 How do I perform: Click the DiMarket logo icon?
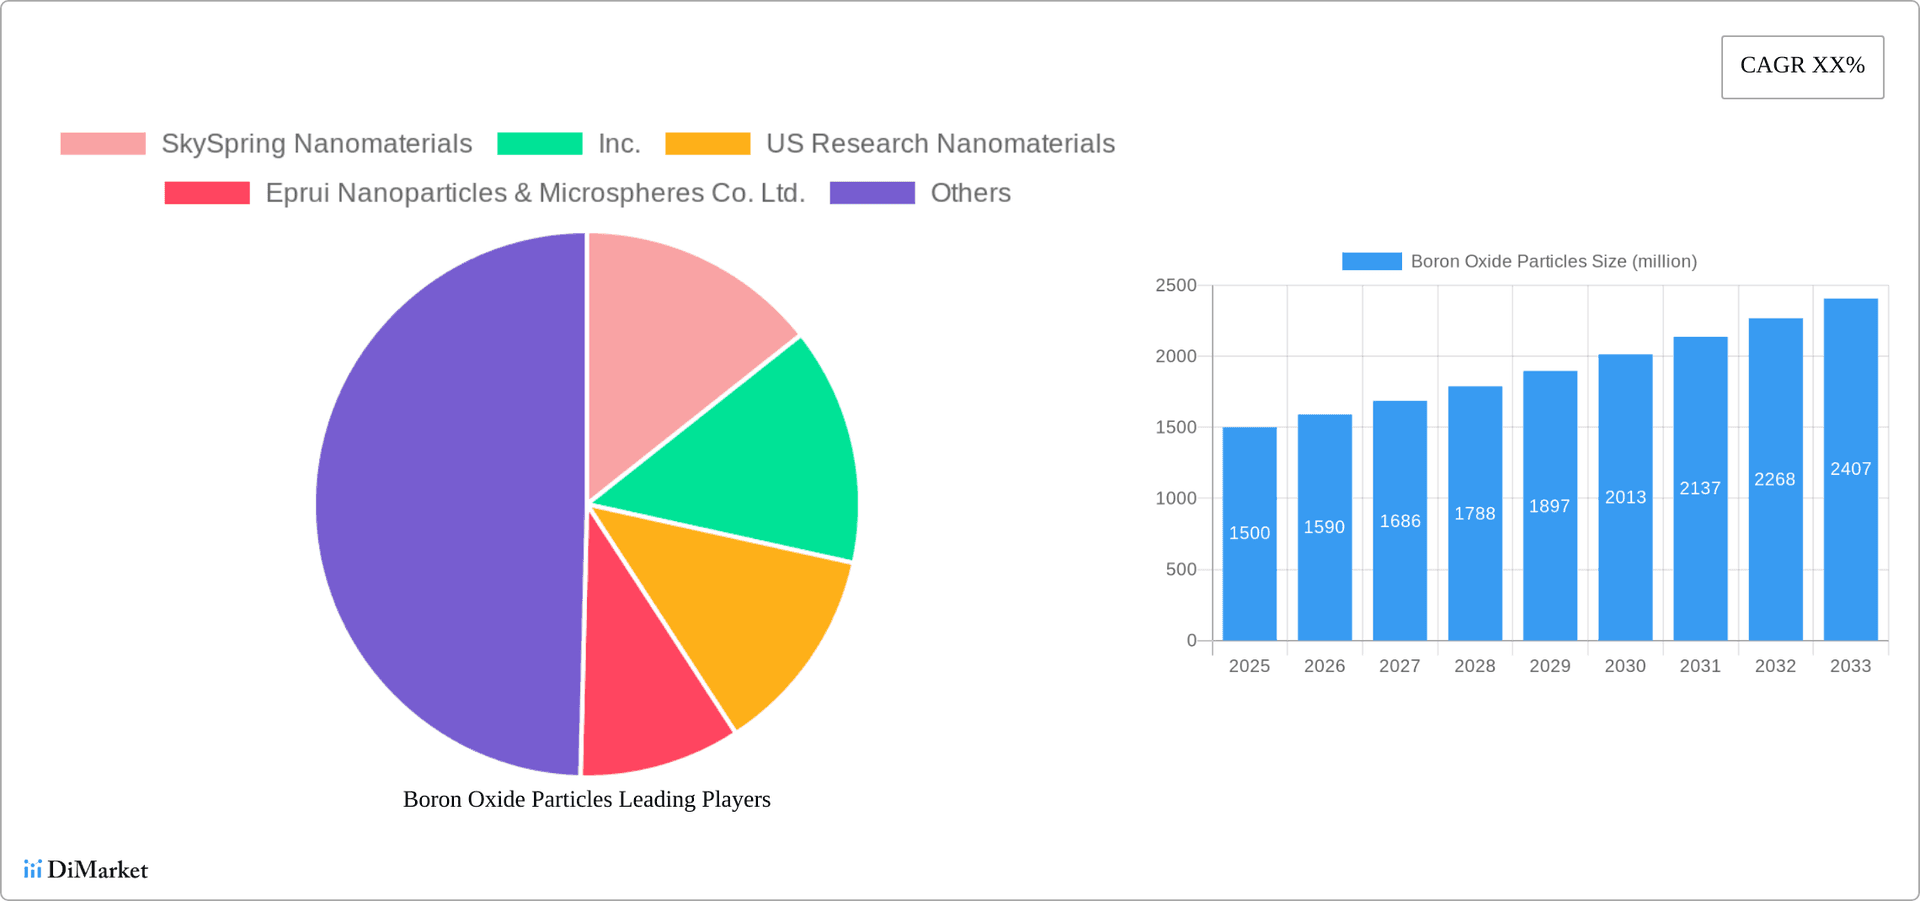point(33,868)
